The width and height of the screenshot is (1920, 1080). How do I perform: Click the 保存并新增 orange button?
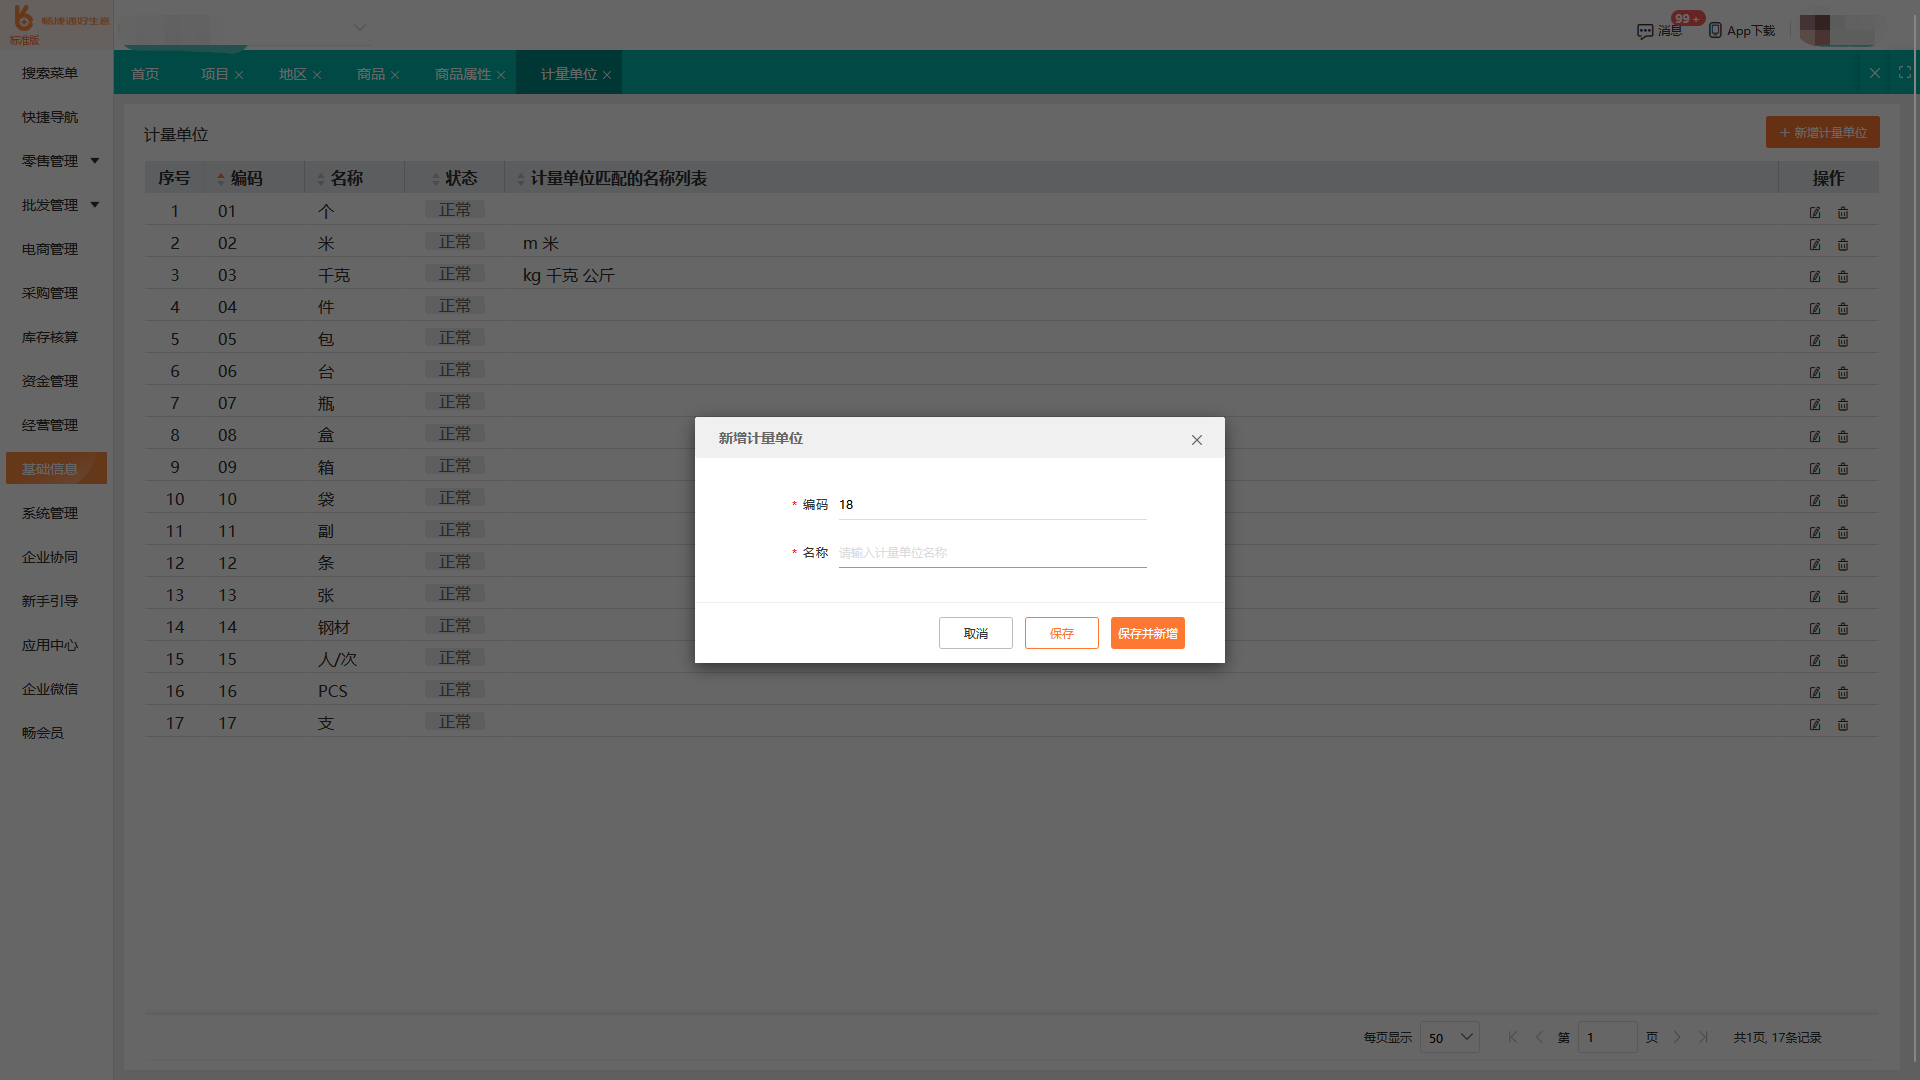click(1147, 633)
